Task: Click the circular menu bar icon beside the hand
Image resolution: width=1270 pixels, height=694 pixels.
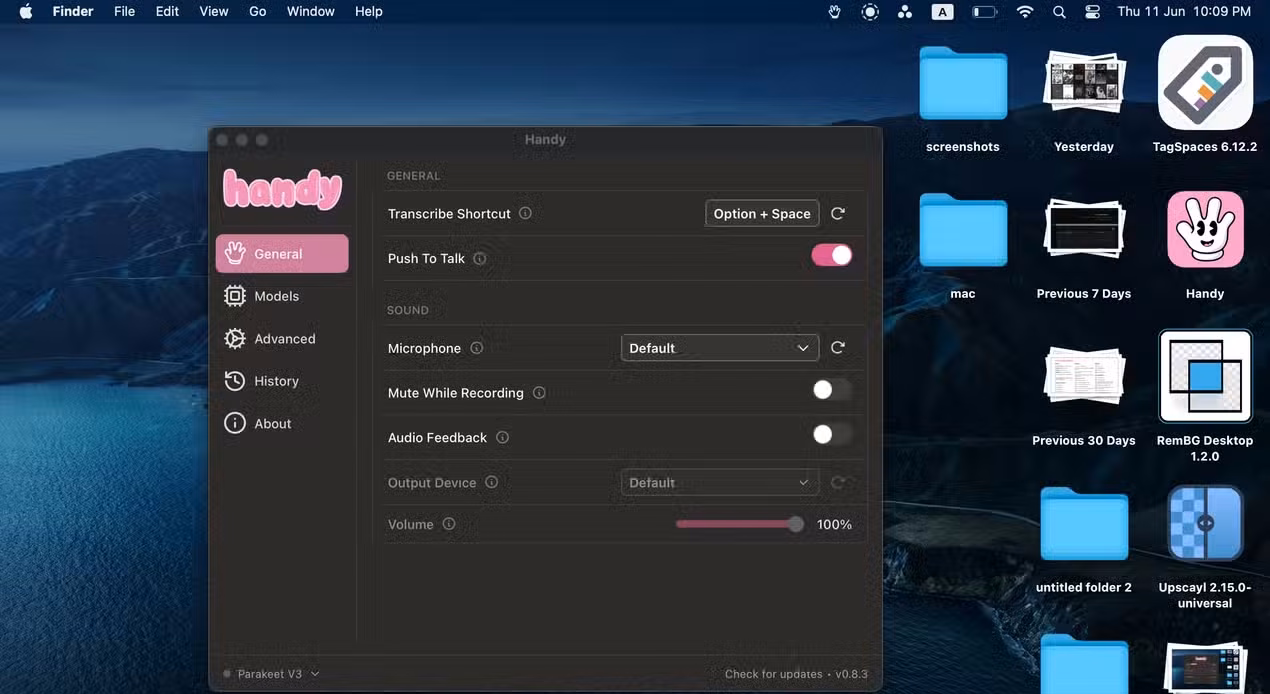Action: tap(870, 12)
